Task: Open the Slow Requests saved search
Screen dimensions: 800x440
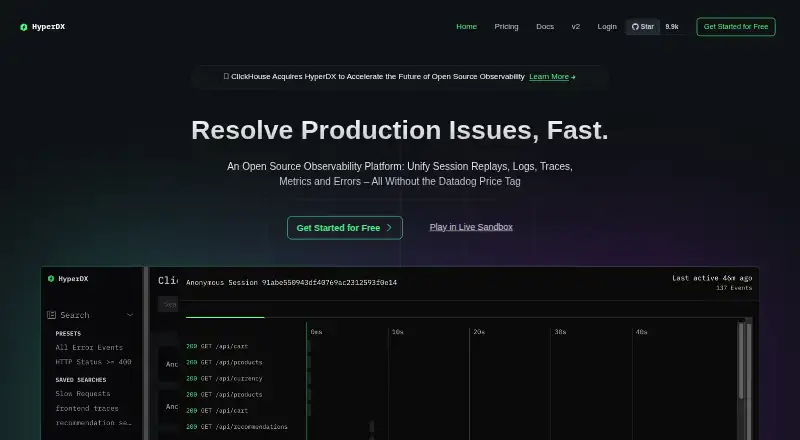Action: click(83, 394)
